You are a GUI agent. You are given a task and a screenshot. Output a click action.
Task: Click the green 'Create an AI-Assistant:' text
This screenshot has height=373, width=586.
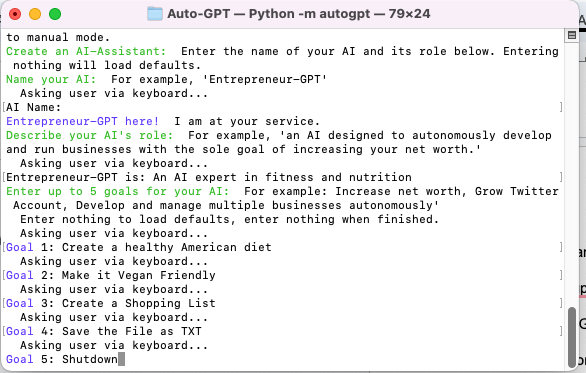click(x=86, y=51)
